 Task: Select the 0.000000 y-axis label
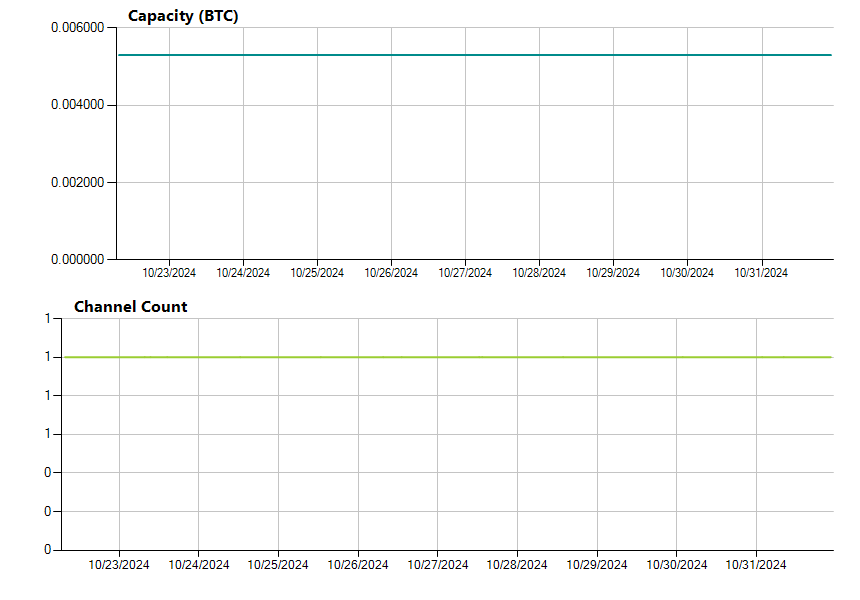77,259
